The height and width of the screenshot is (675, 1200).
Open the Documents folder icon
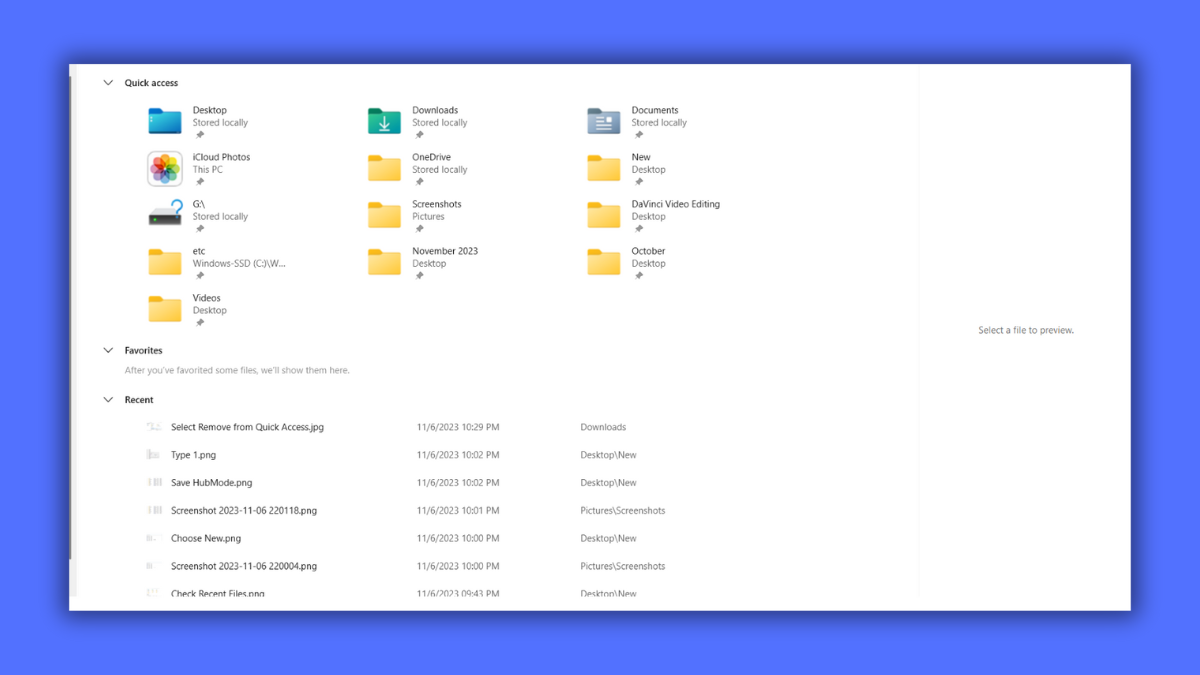click(x=603, y=120)
